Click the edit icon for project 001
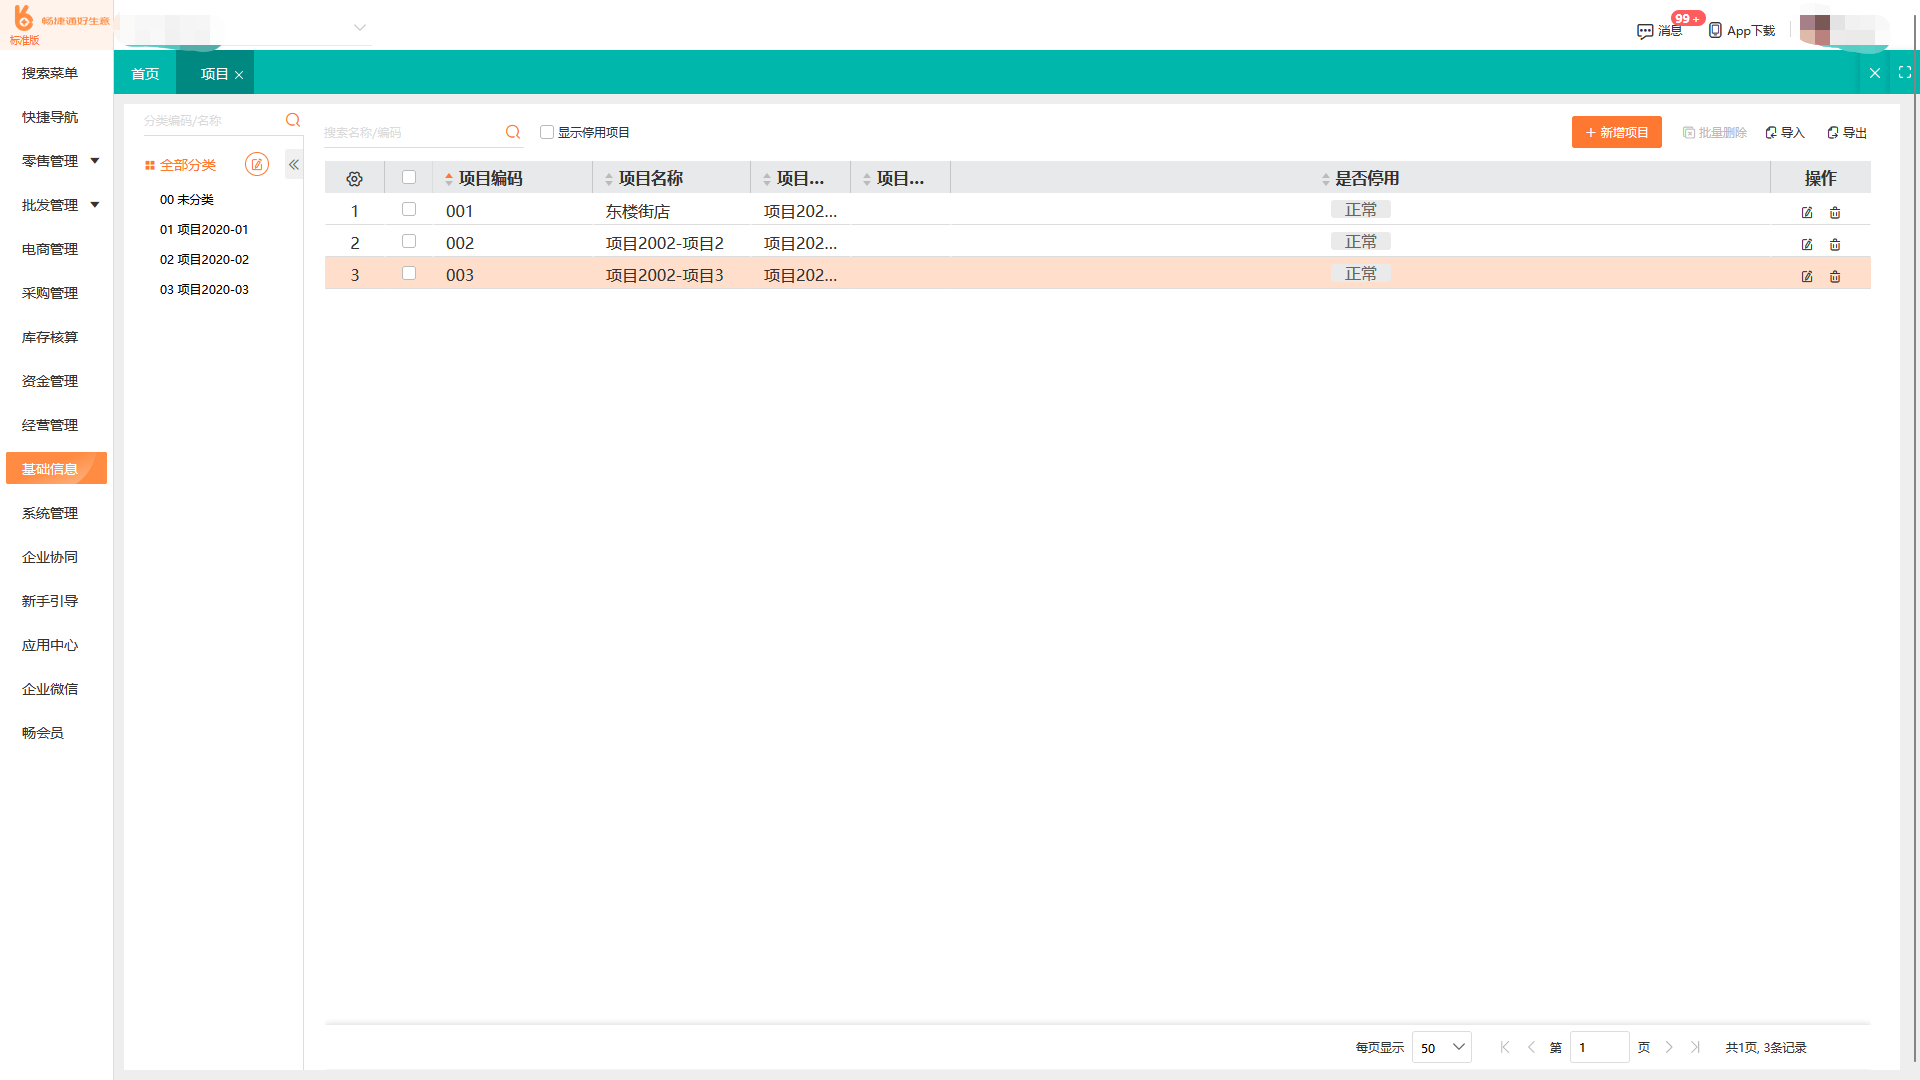 click(x=1807, y=211)
